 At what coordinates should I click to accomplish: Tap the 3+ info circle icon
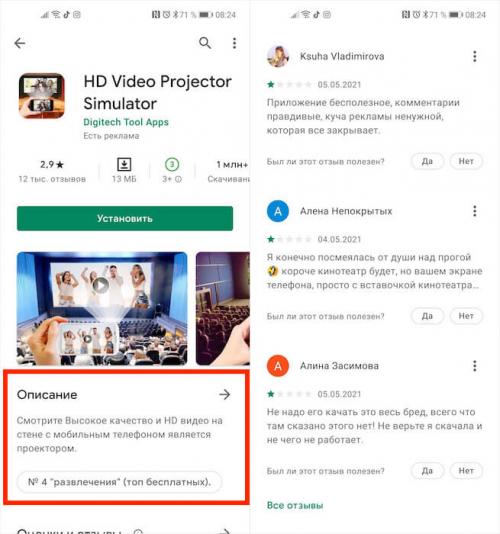coord(178,179)
